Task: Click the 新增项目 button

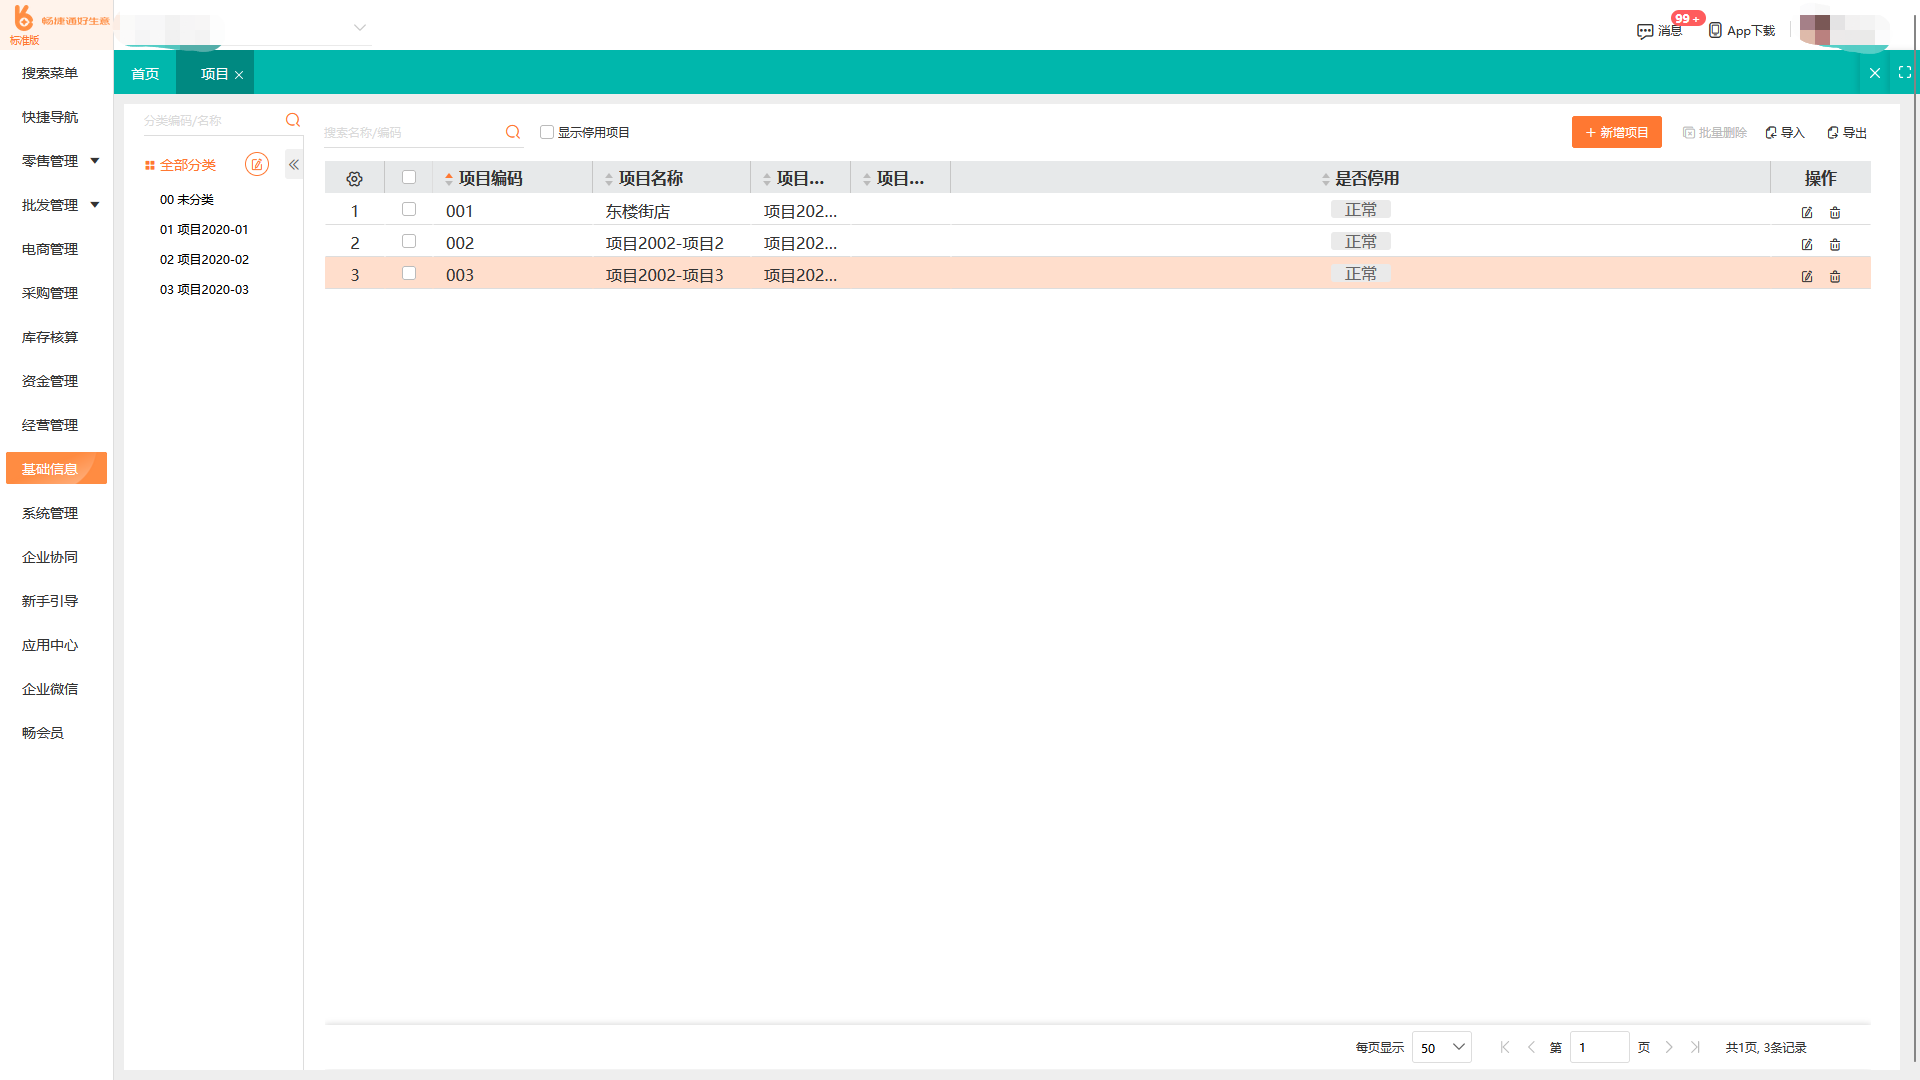Action: (1615, 131)
